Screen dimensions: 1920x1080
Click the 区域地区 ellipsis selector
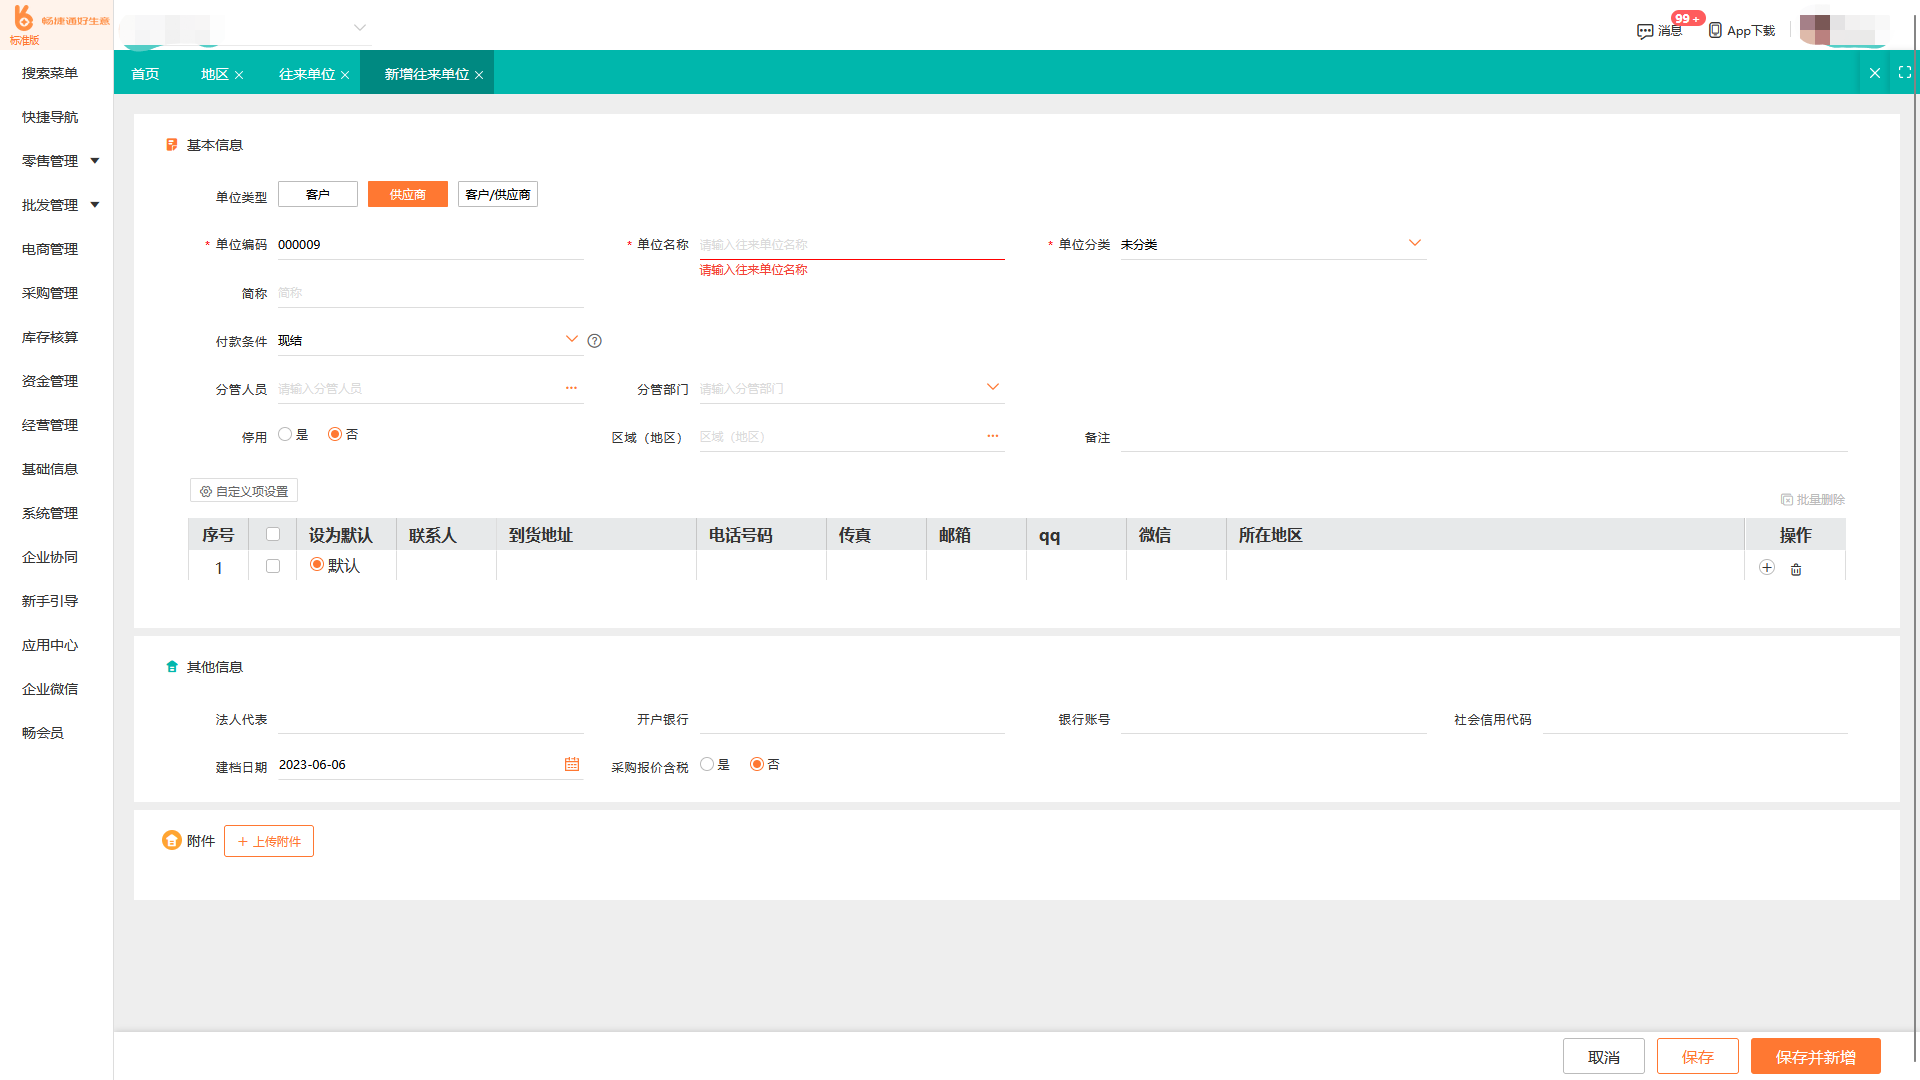992,436
